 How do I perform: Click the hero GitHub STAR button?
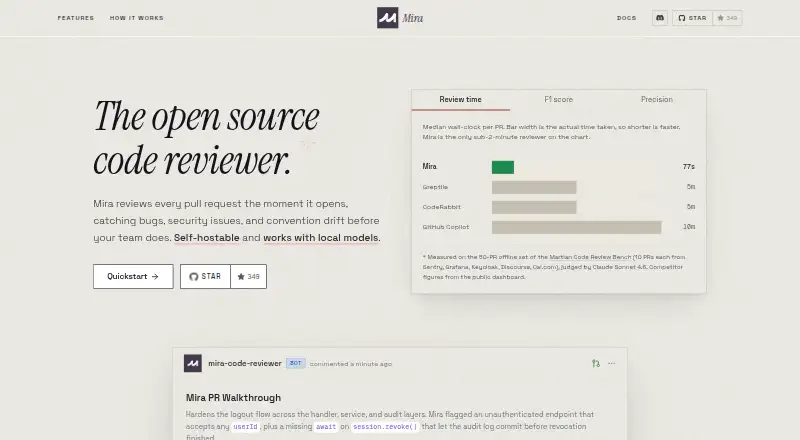point(205,276)
